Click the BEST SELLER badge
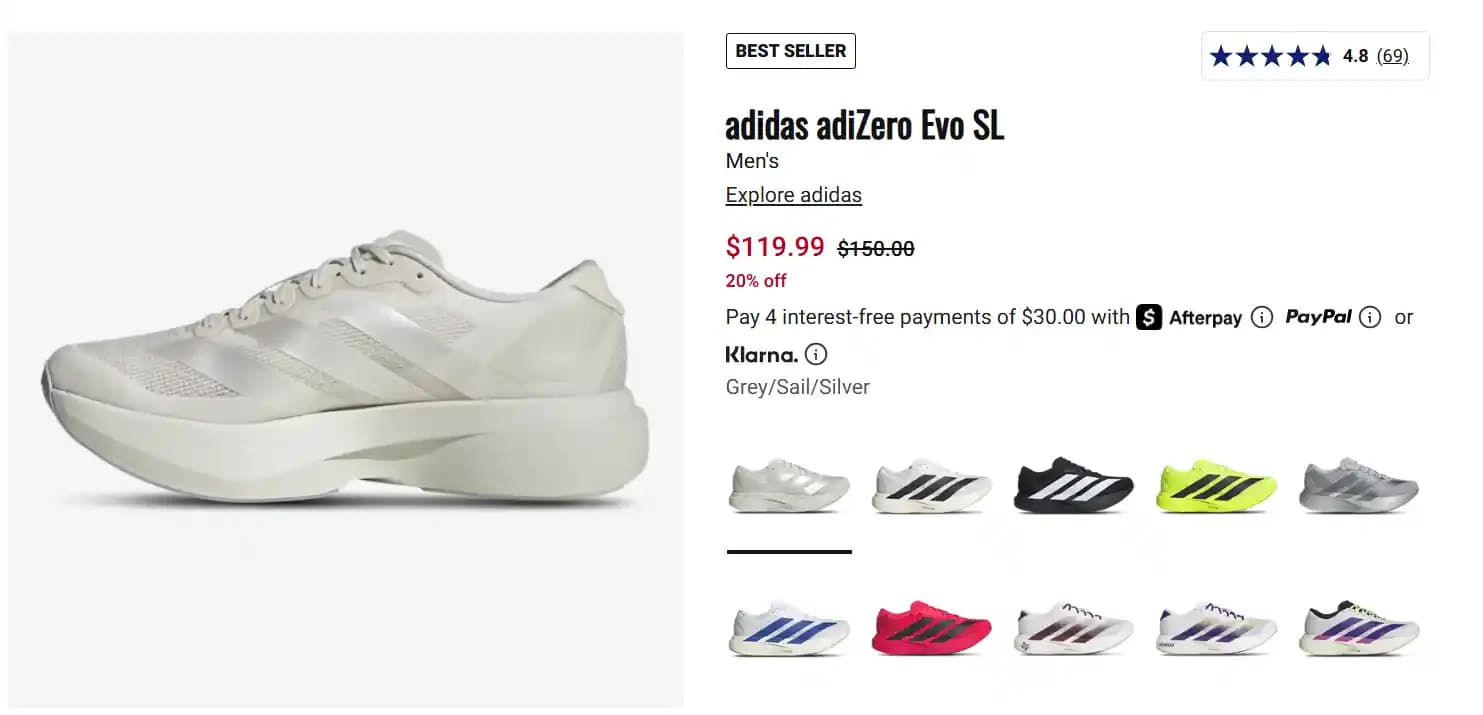 (x=790, y=50)
